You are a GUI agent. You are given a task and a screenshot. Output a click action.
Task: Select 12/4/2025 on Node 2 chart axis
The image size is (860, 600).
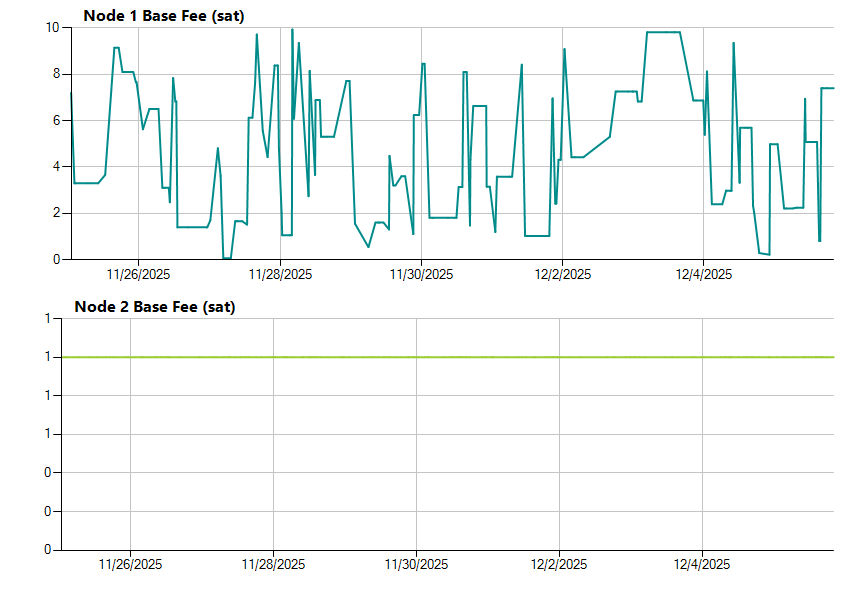tap(701, 564)
